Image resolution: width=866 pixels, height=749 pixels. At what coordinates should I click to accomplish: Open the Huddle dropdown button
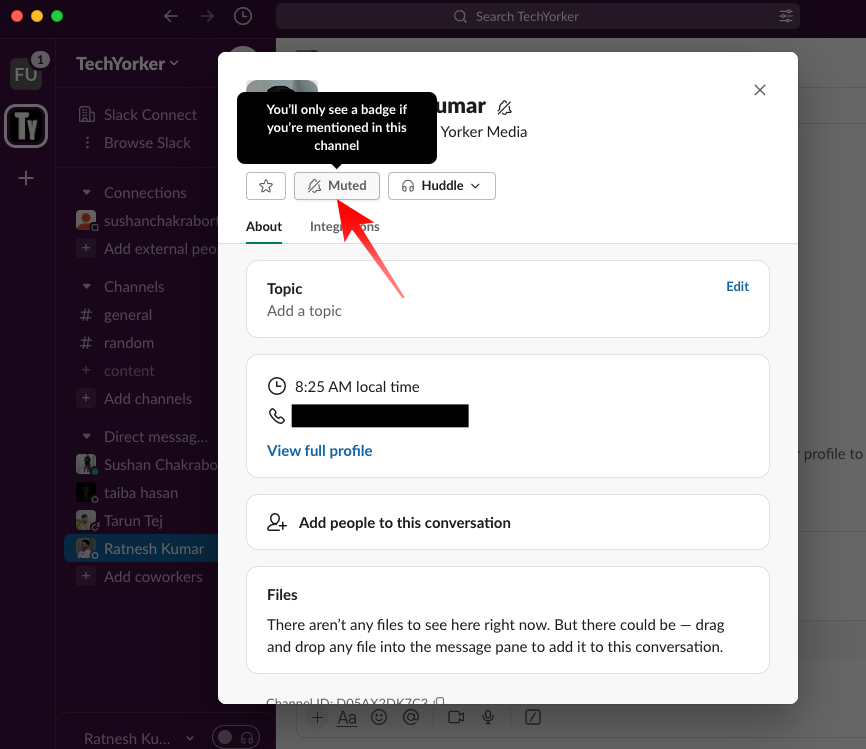pos(442,186)
